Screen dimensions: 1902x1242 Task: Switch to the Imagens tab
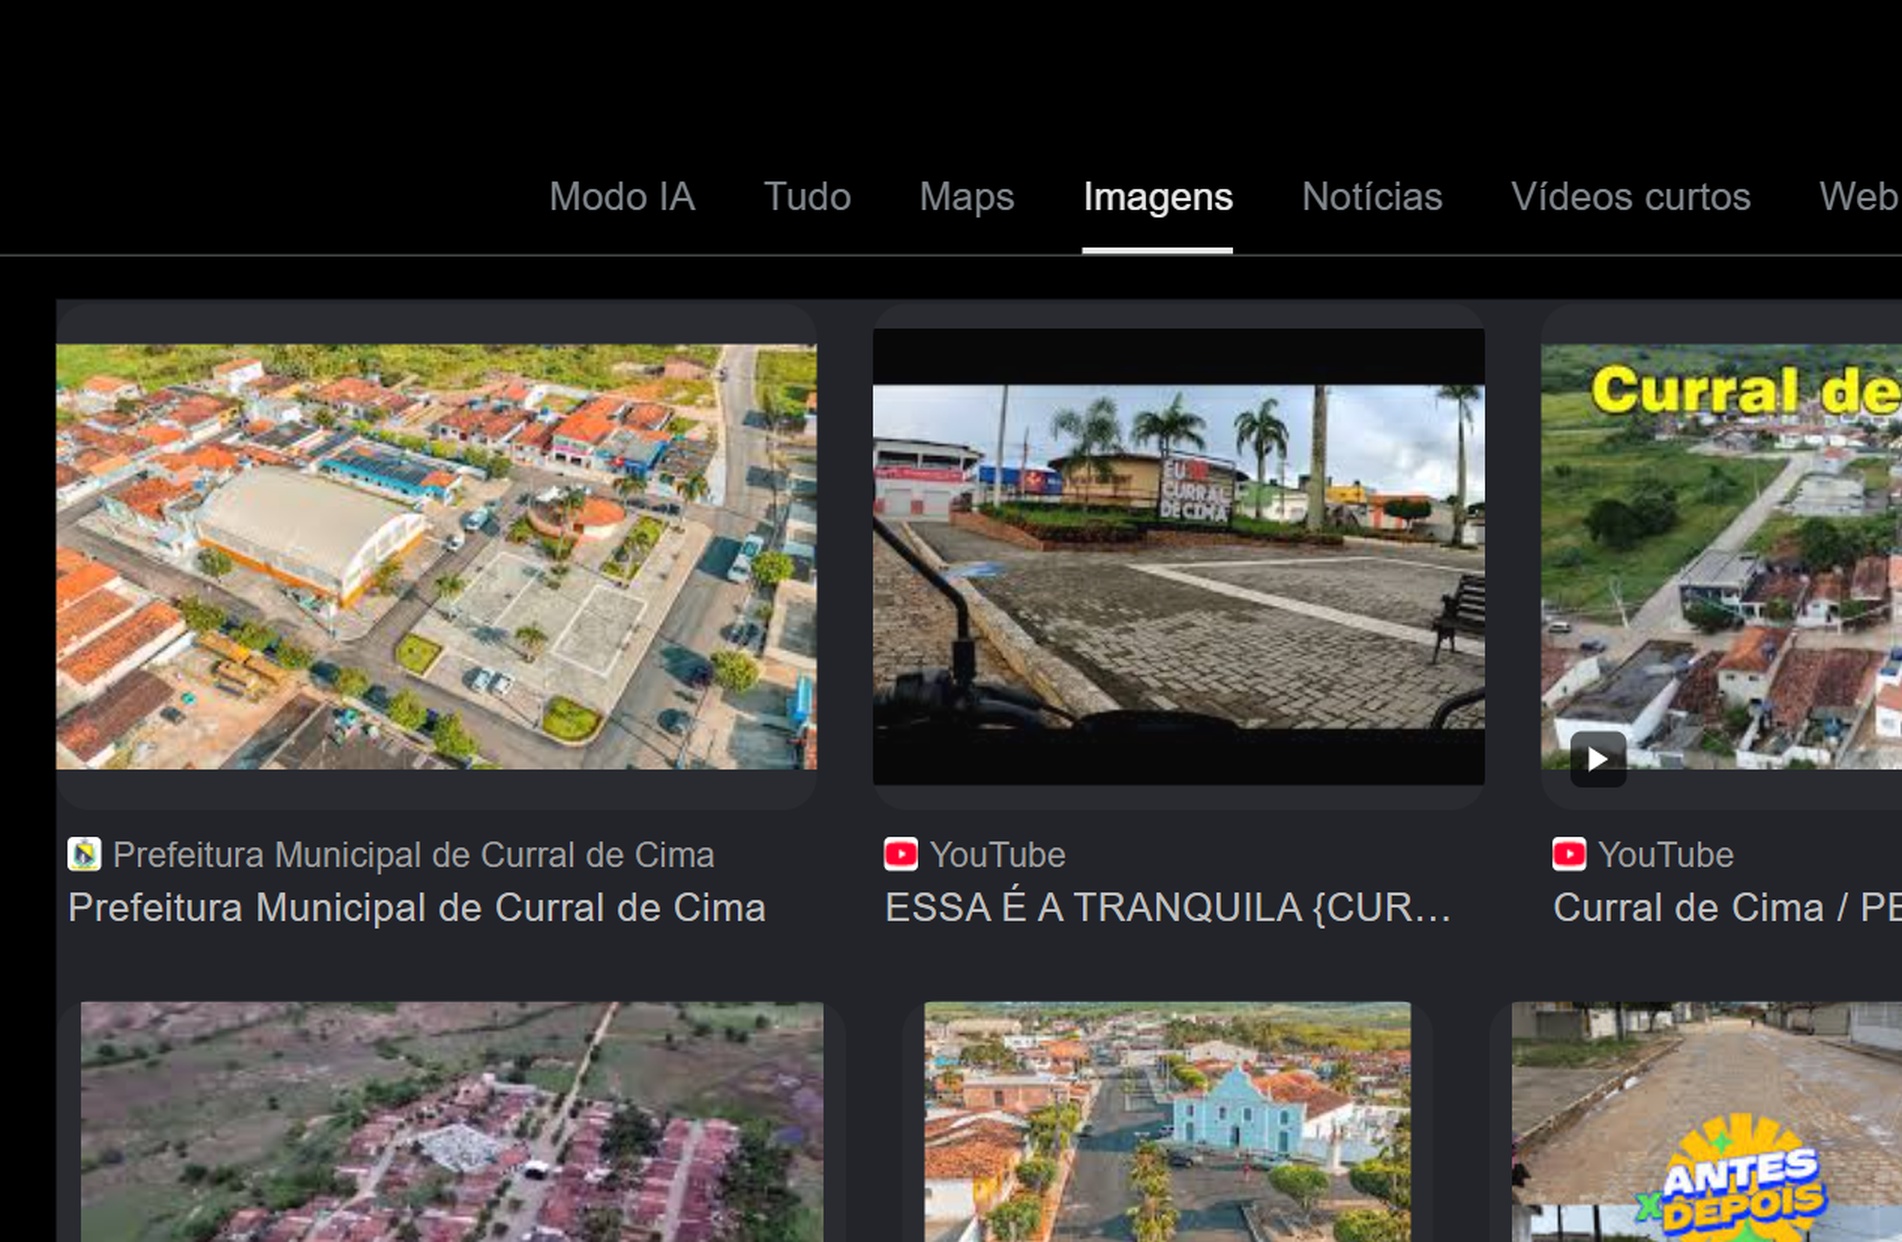pyautogui.click(x=1157, y=197)
